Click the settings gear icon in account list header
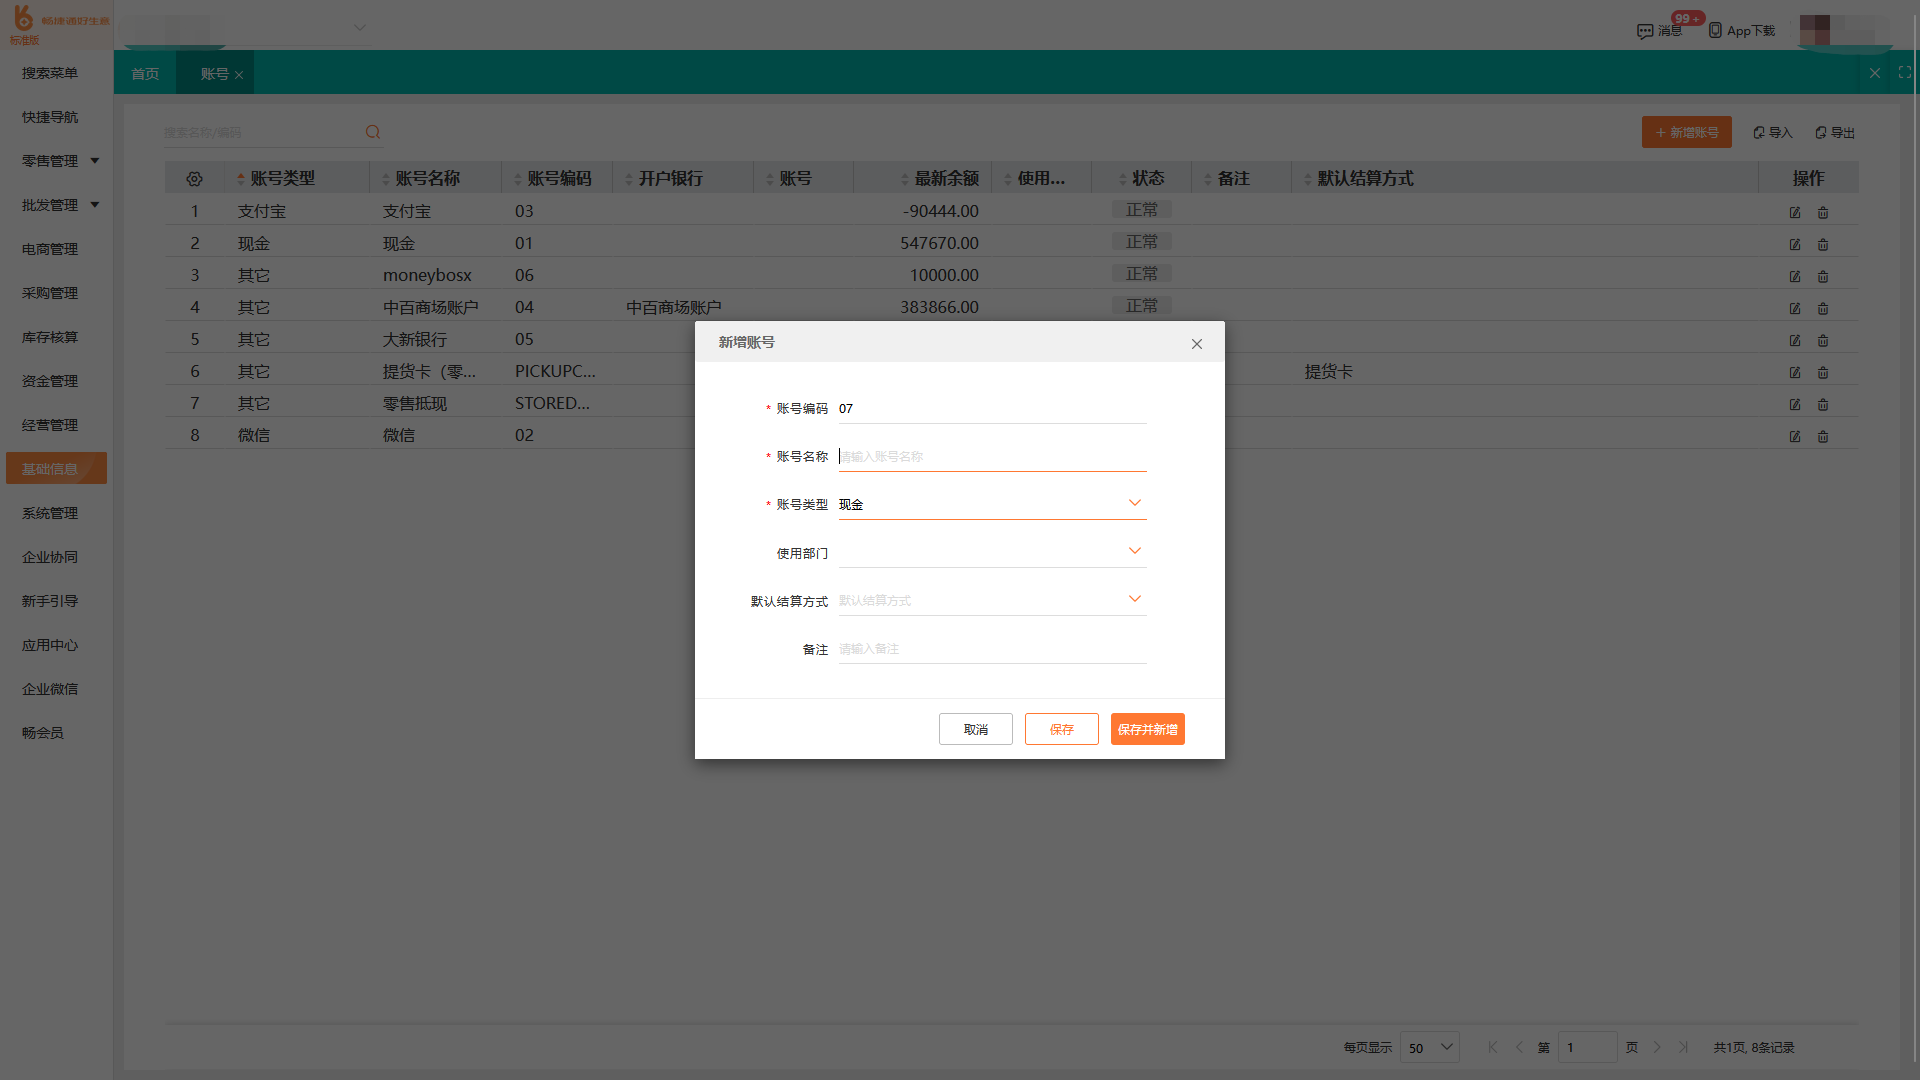Image resolution: width=1920 pixels, height=1080 pixels. pos(195,178)
